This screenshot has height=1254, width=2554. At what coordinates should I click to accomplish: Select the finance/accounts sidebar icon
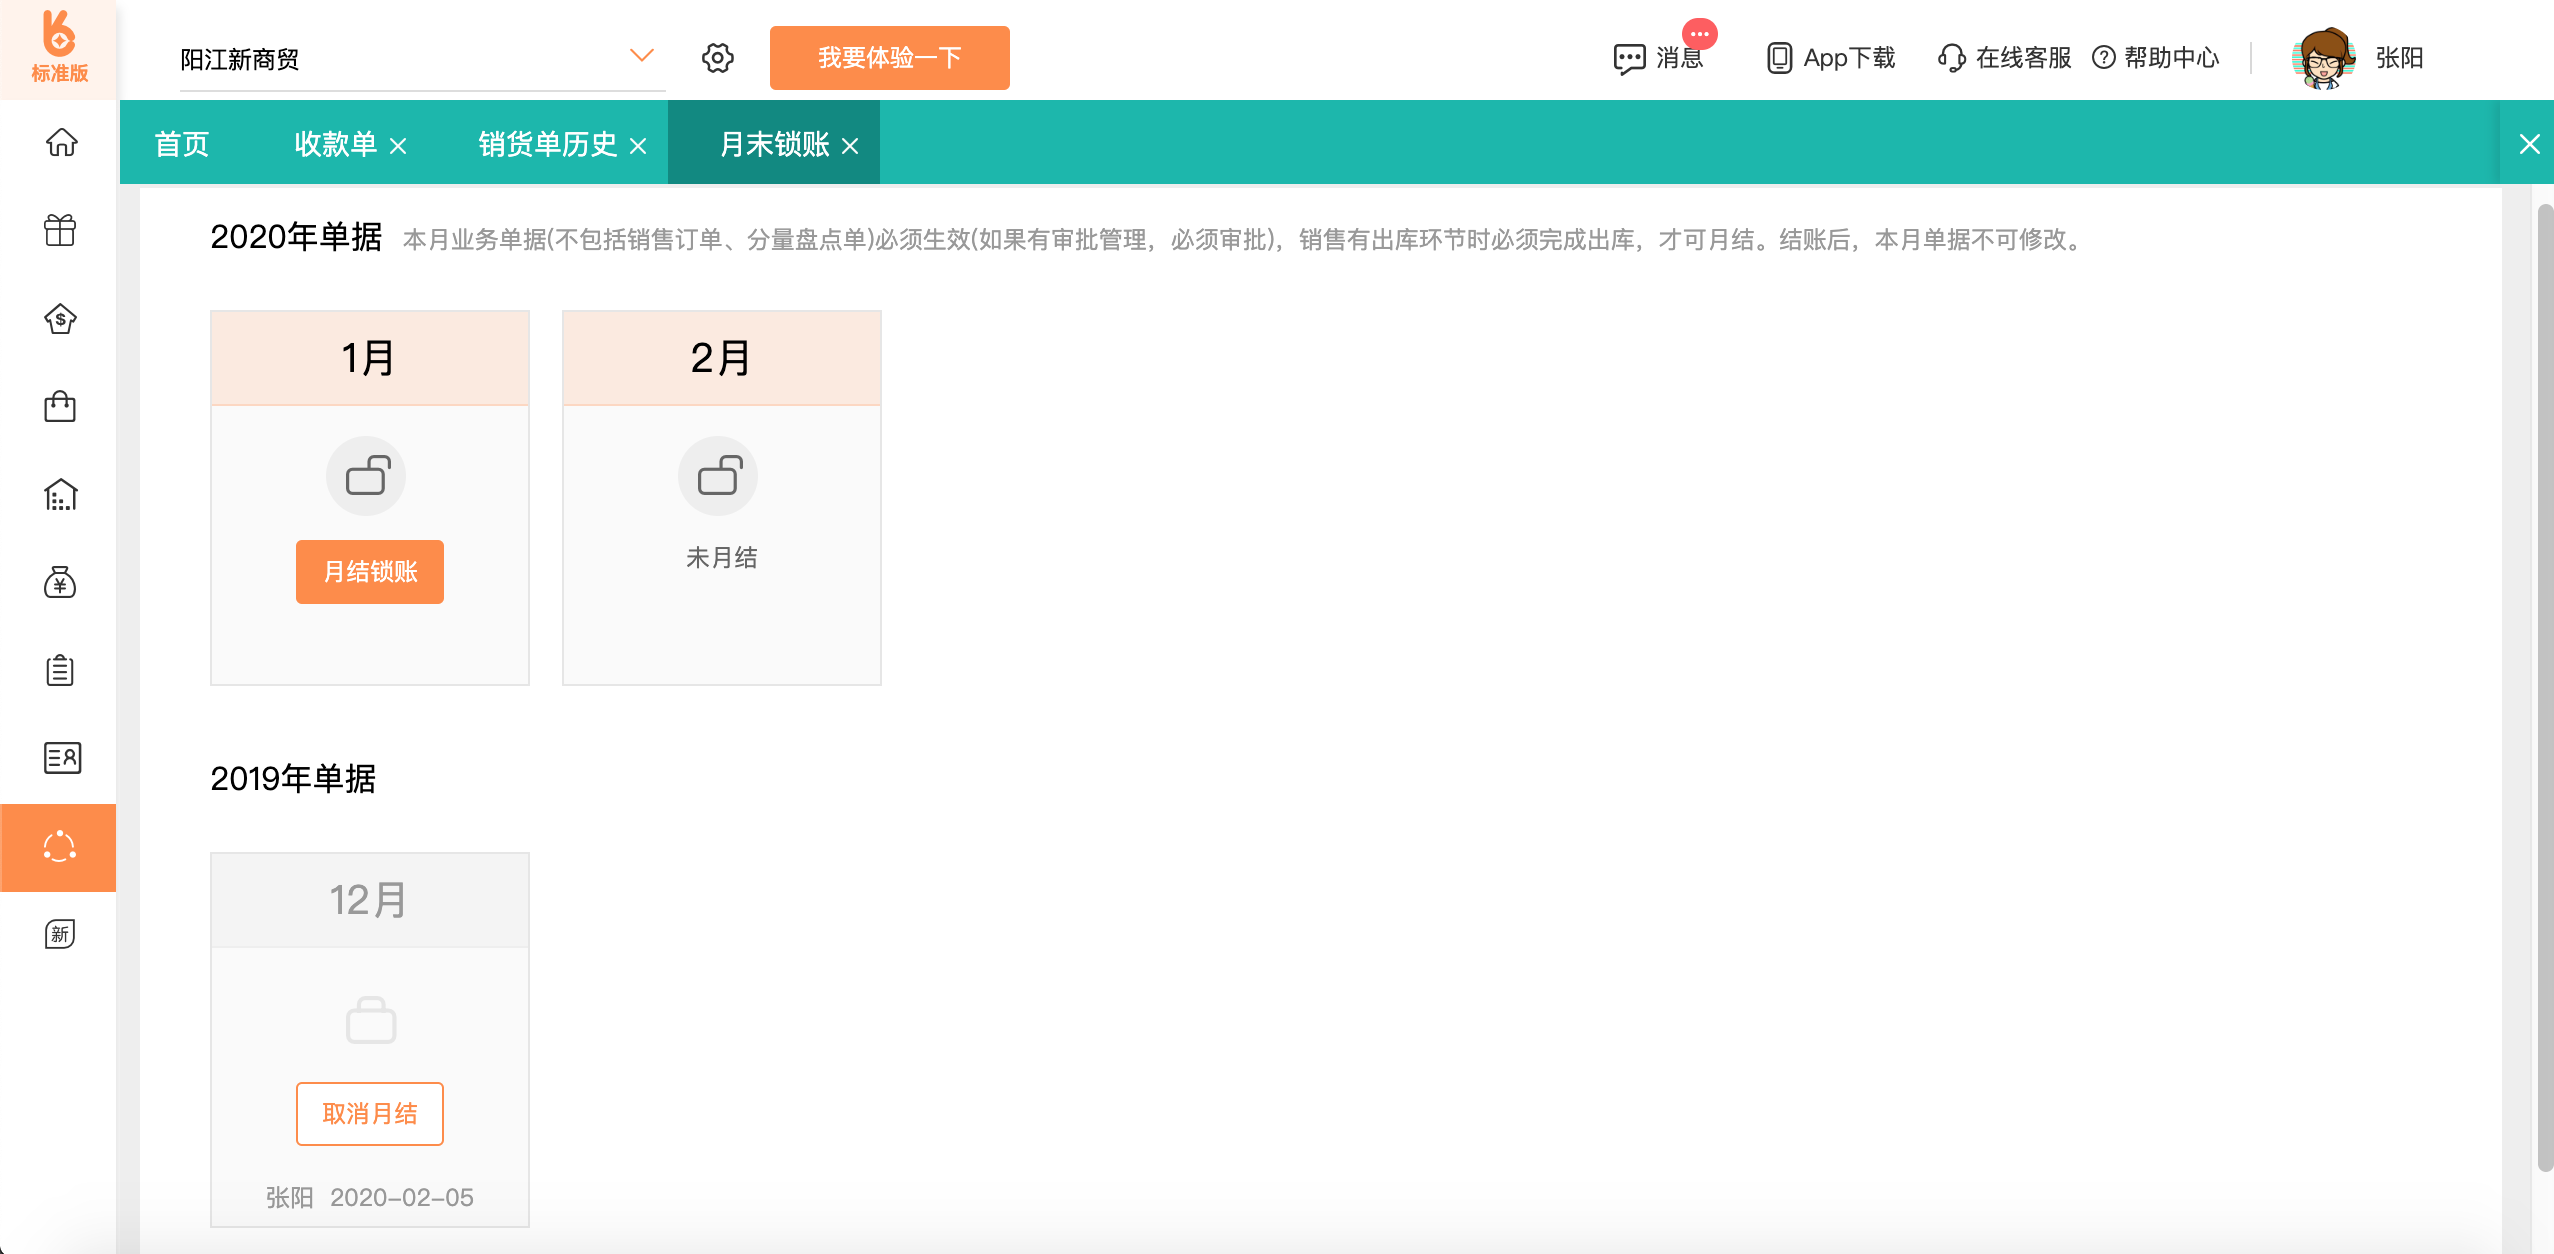tap(60, 581)
